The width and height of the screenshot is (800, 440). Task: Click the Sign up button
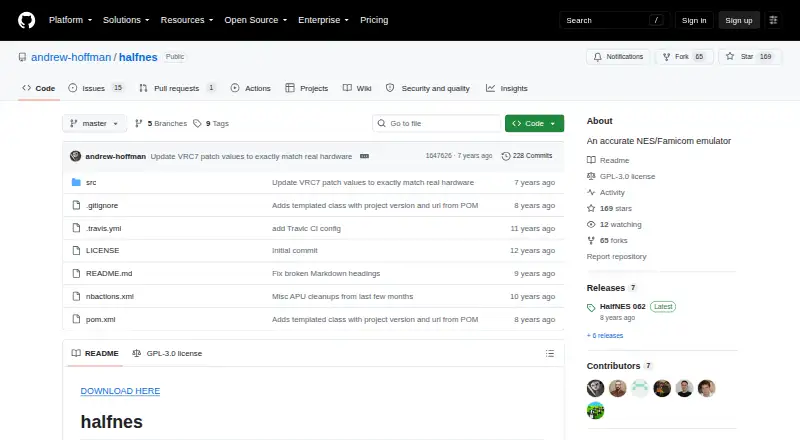click(x=739, y=20)
